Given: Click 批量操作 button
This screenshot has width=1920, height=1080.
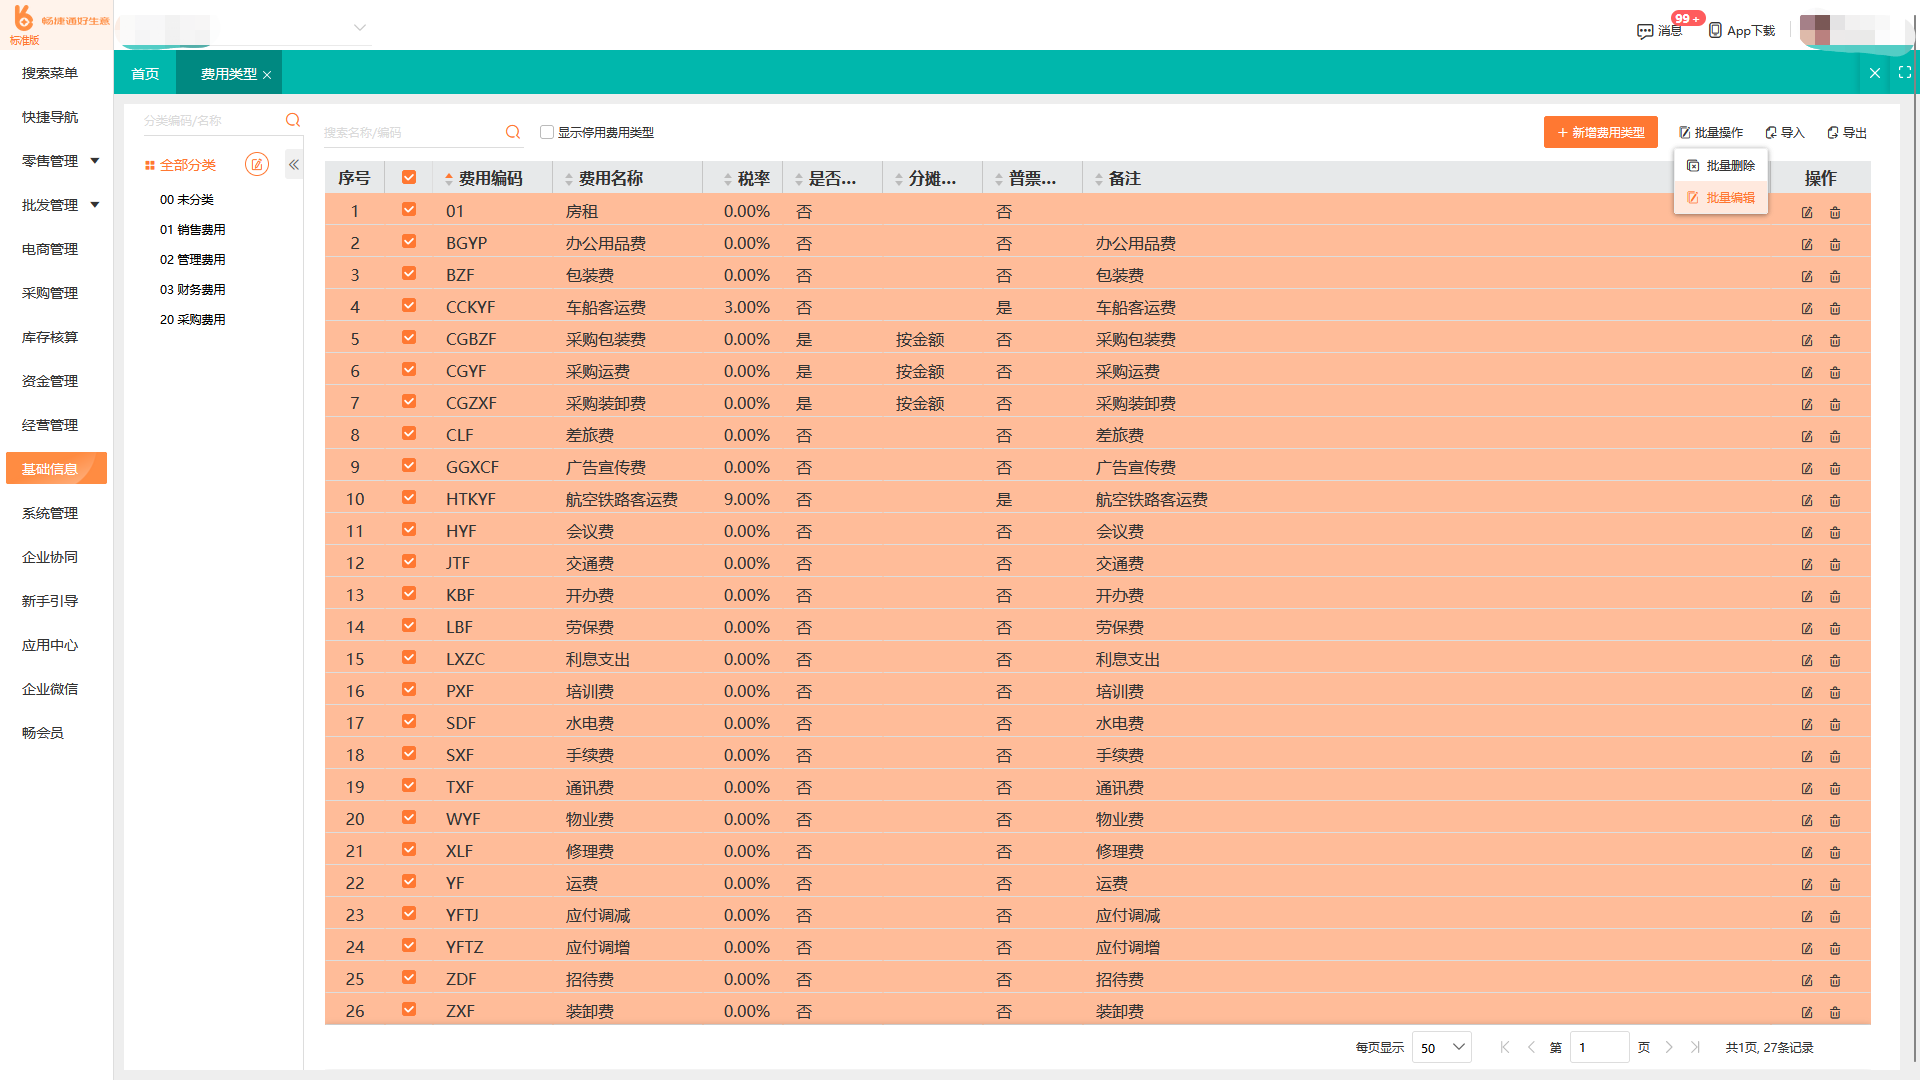Looking at the screenshot, I should 1712,131.
